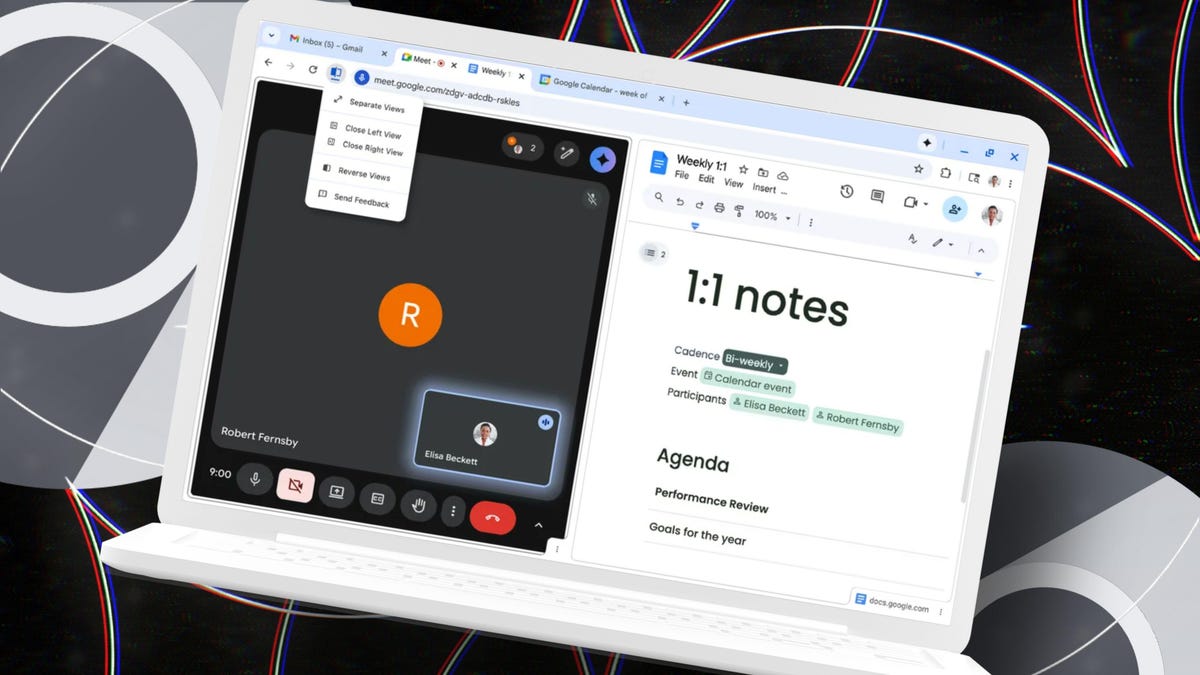The width and height of the screenshot is (1200, 675).
Task: Open the Bi-weekly cadence dropdown chip
Action: point(755,362)
